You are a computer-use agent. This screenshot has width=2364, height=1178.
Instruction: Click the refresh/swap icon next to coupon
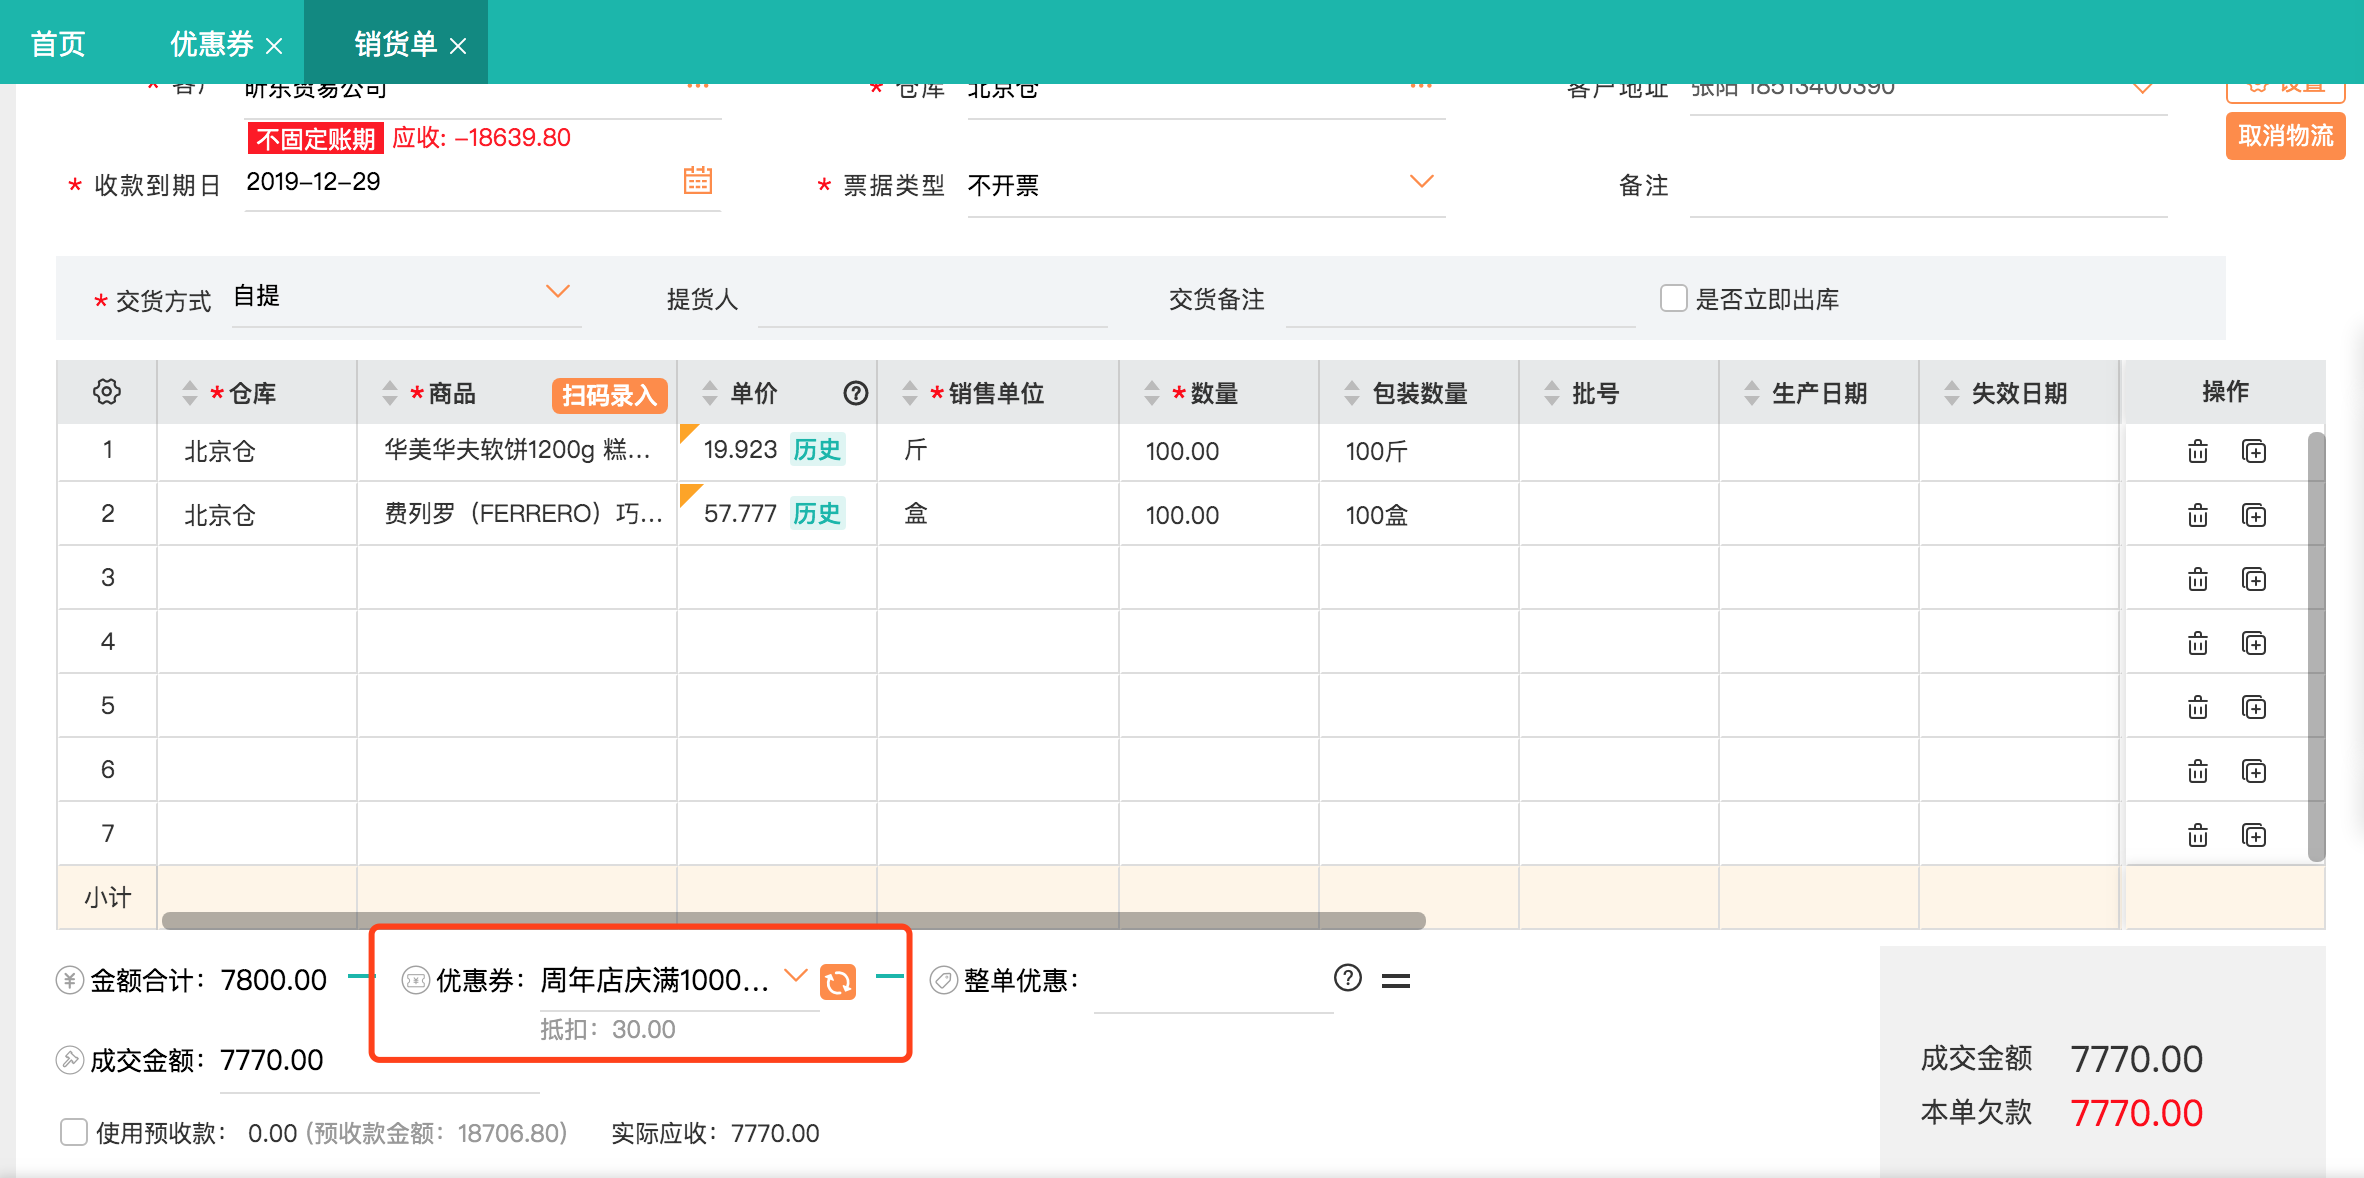tap(840, 980)
